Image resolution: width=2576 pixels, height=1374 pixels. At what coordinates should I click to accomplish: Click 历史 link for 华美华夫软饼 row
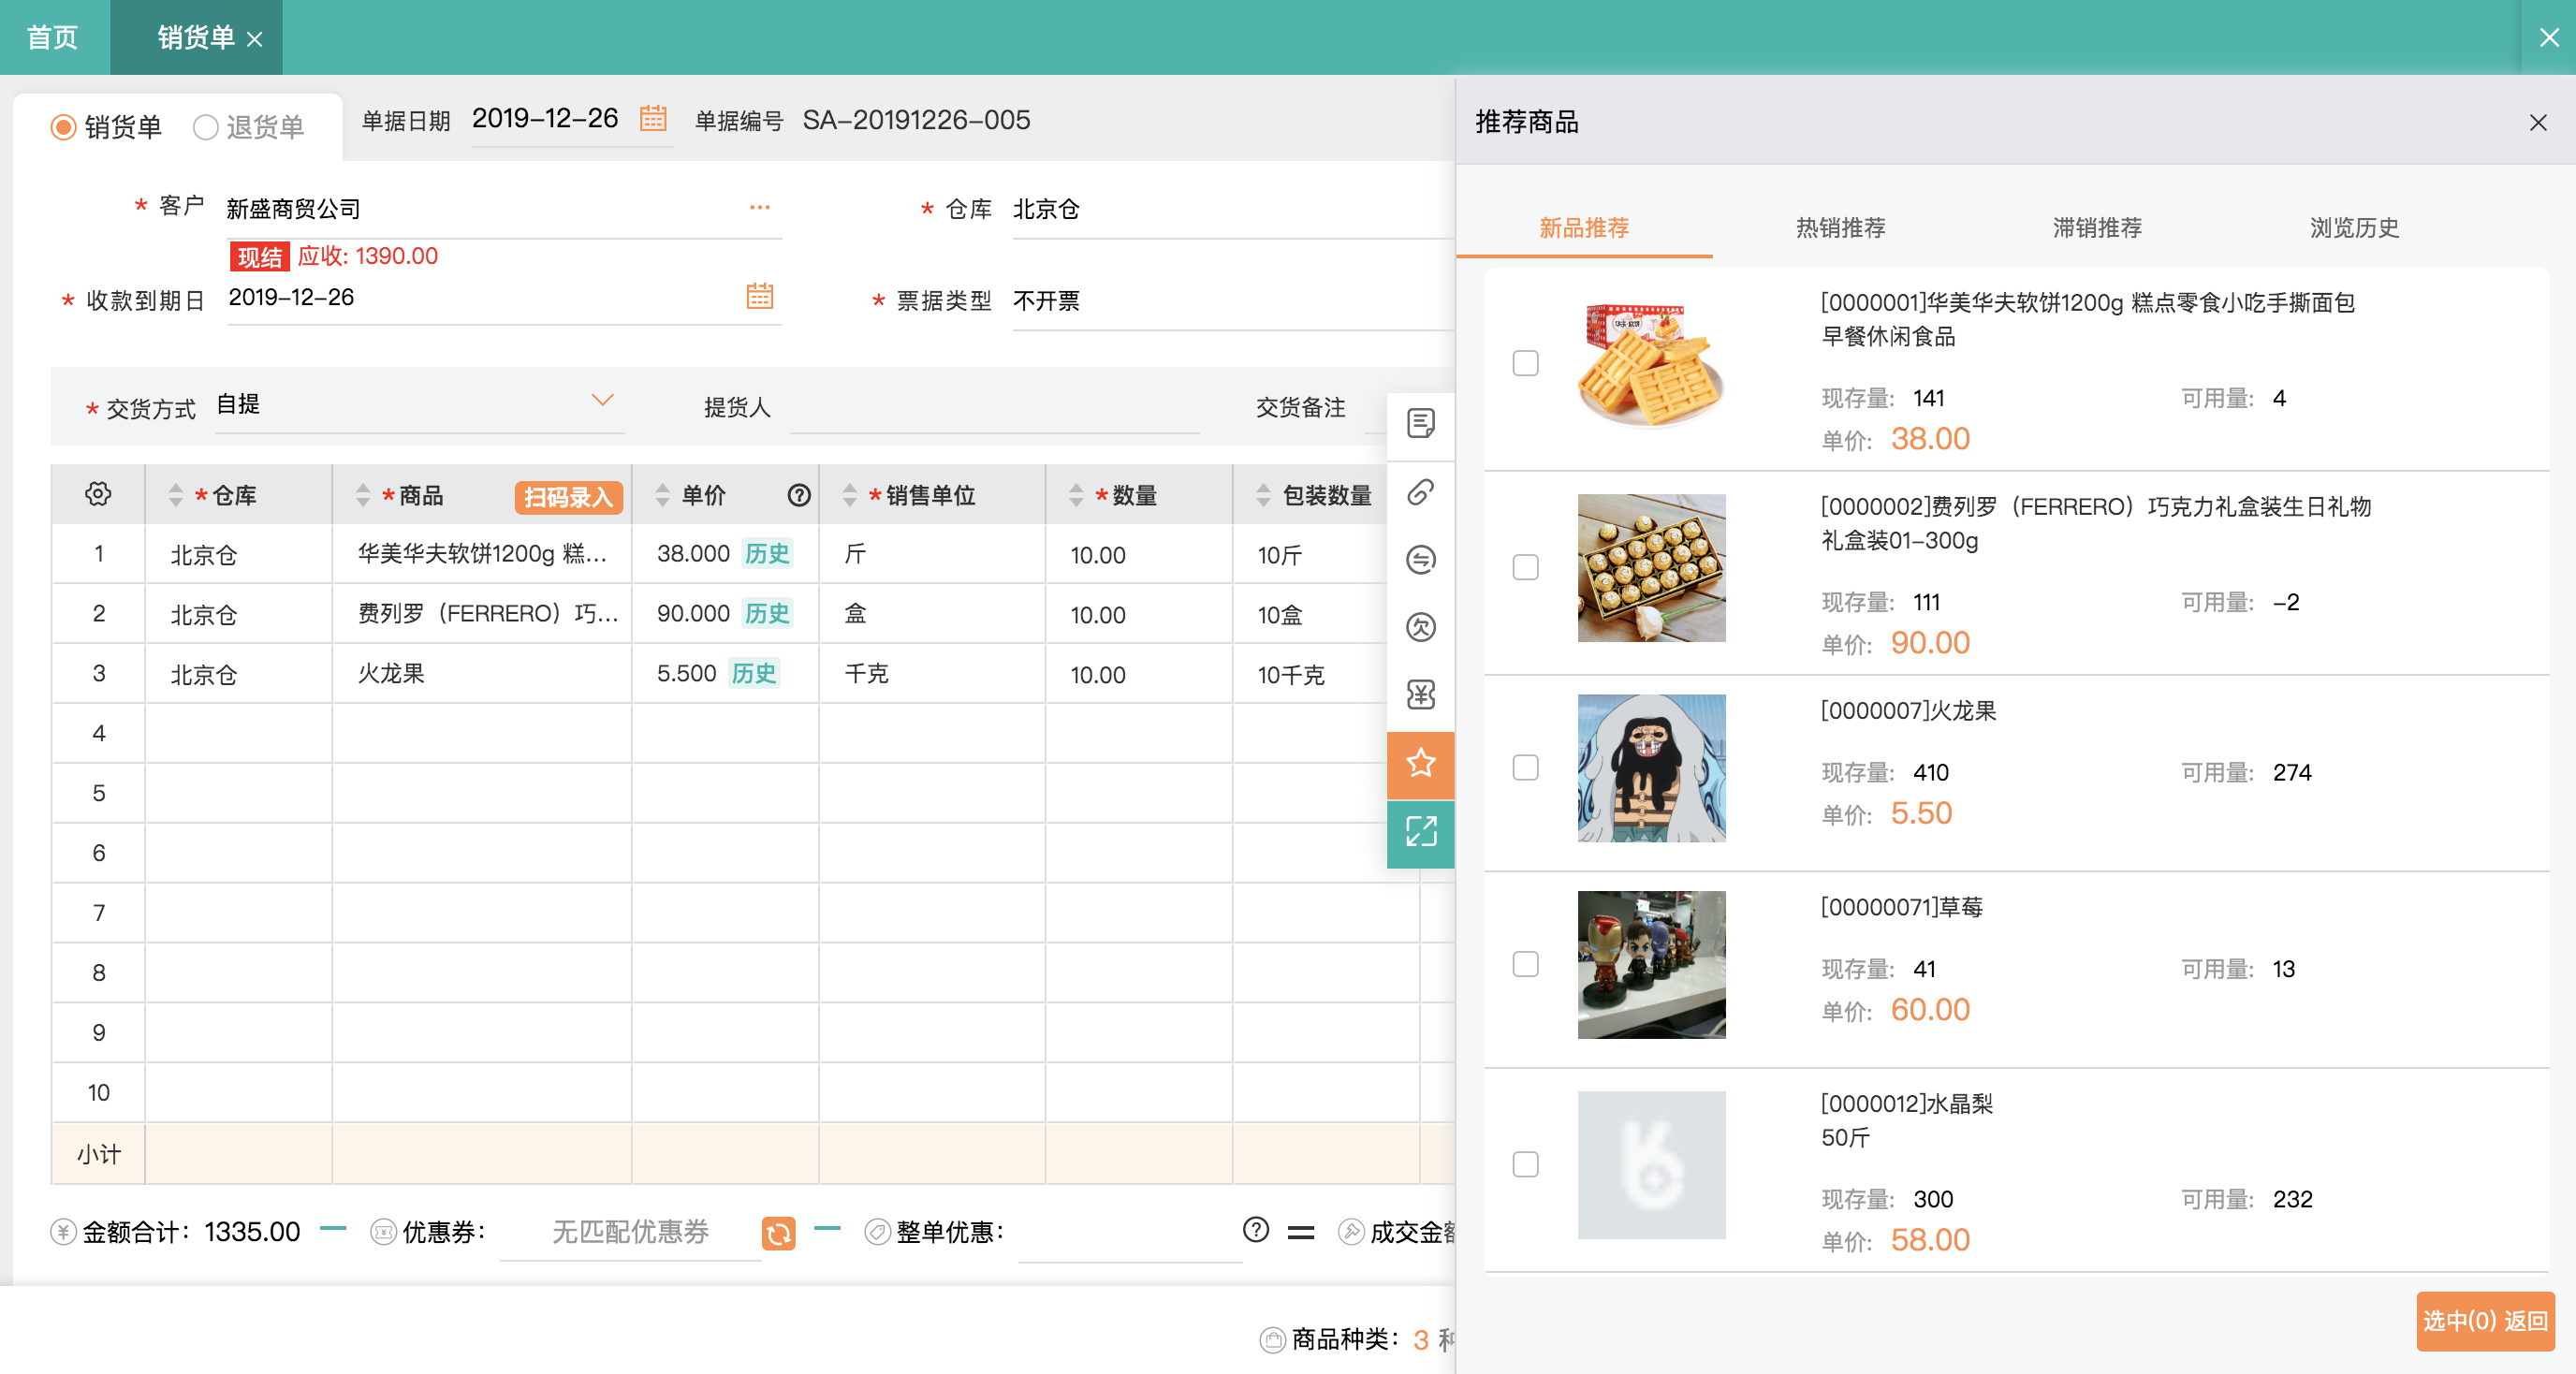765,553
